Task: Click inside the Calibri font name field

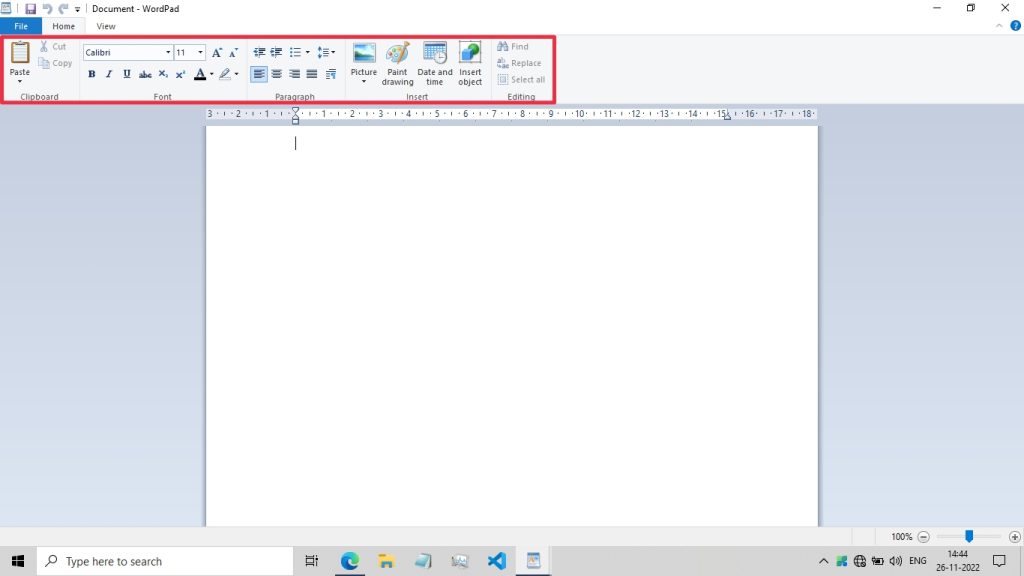Action: pyautogui.click(x=123, y=52)
